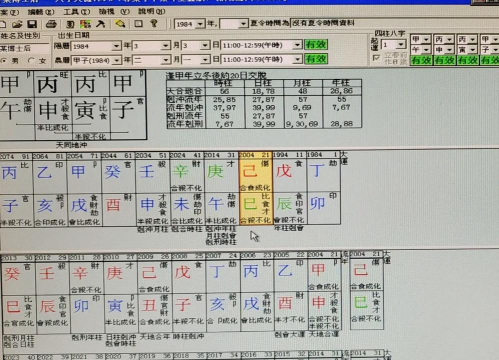Open the first pillar branch 午 dropdown
The height and width of the screenshot is (360, 499).
[426, 50]
